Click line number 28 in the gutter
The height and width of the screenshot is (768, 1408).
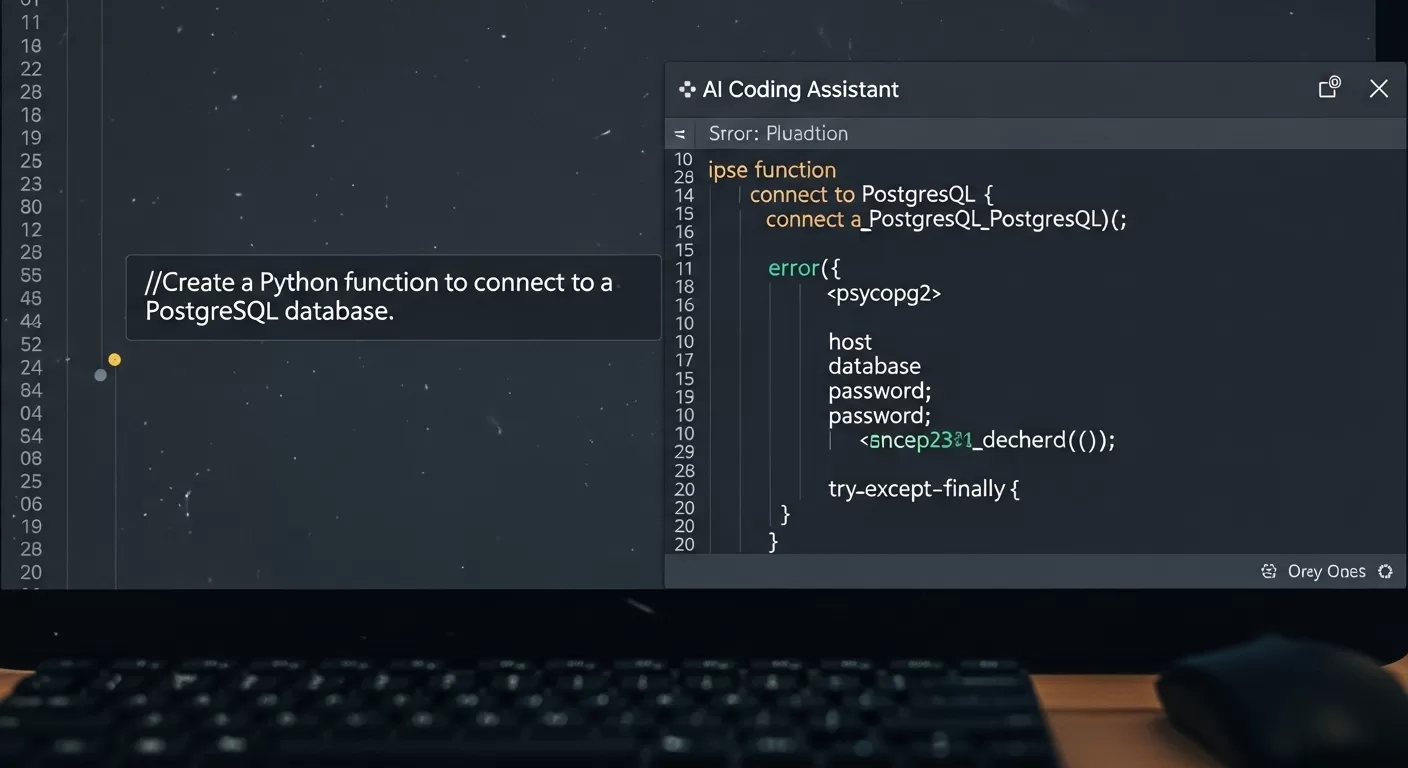click(x=684, y=177)
